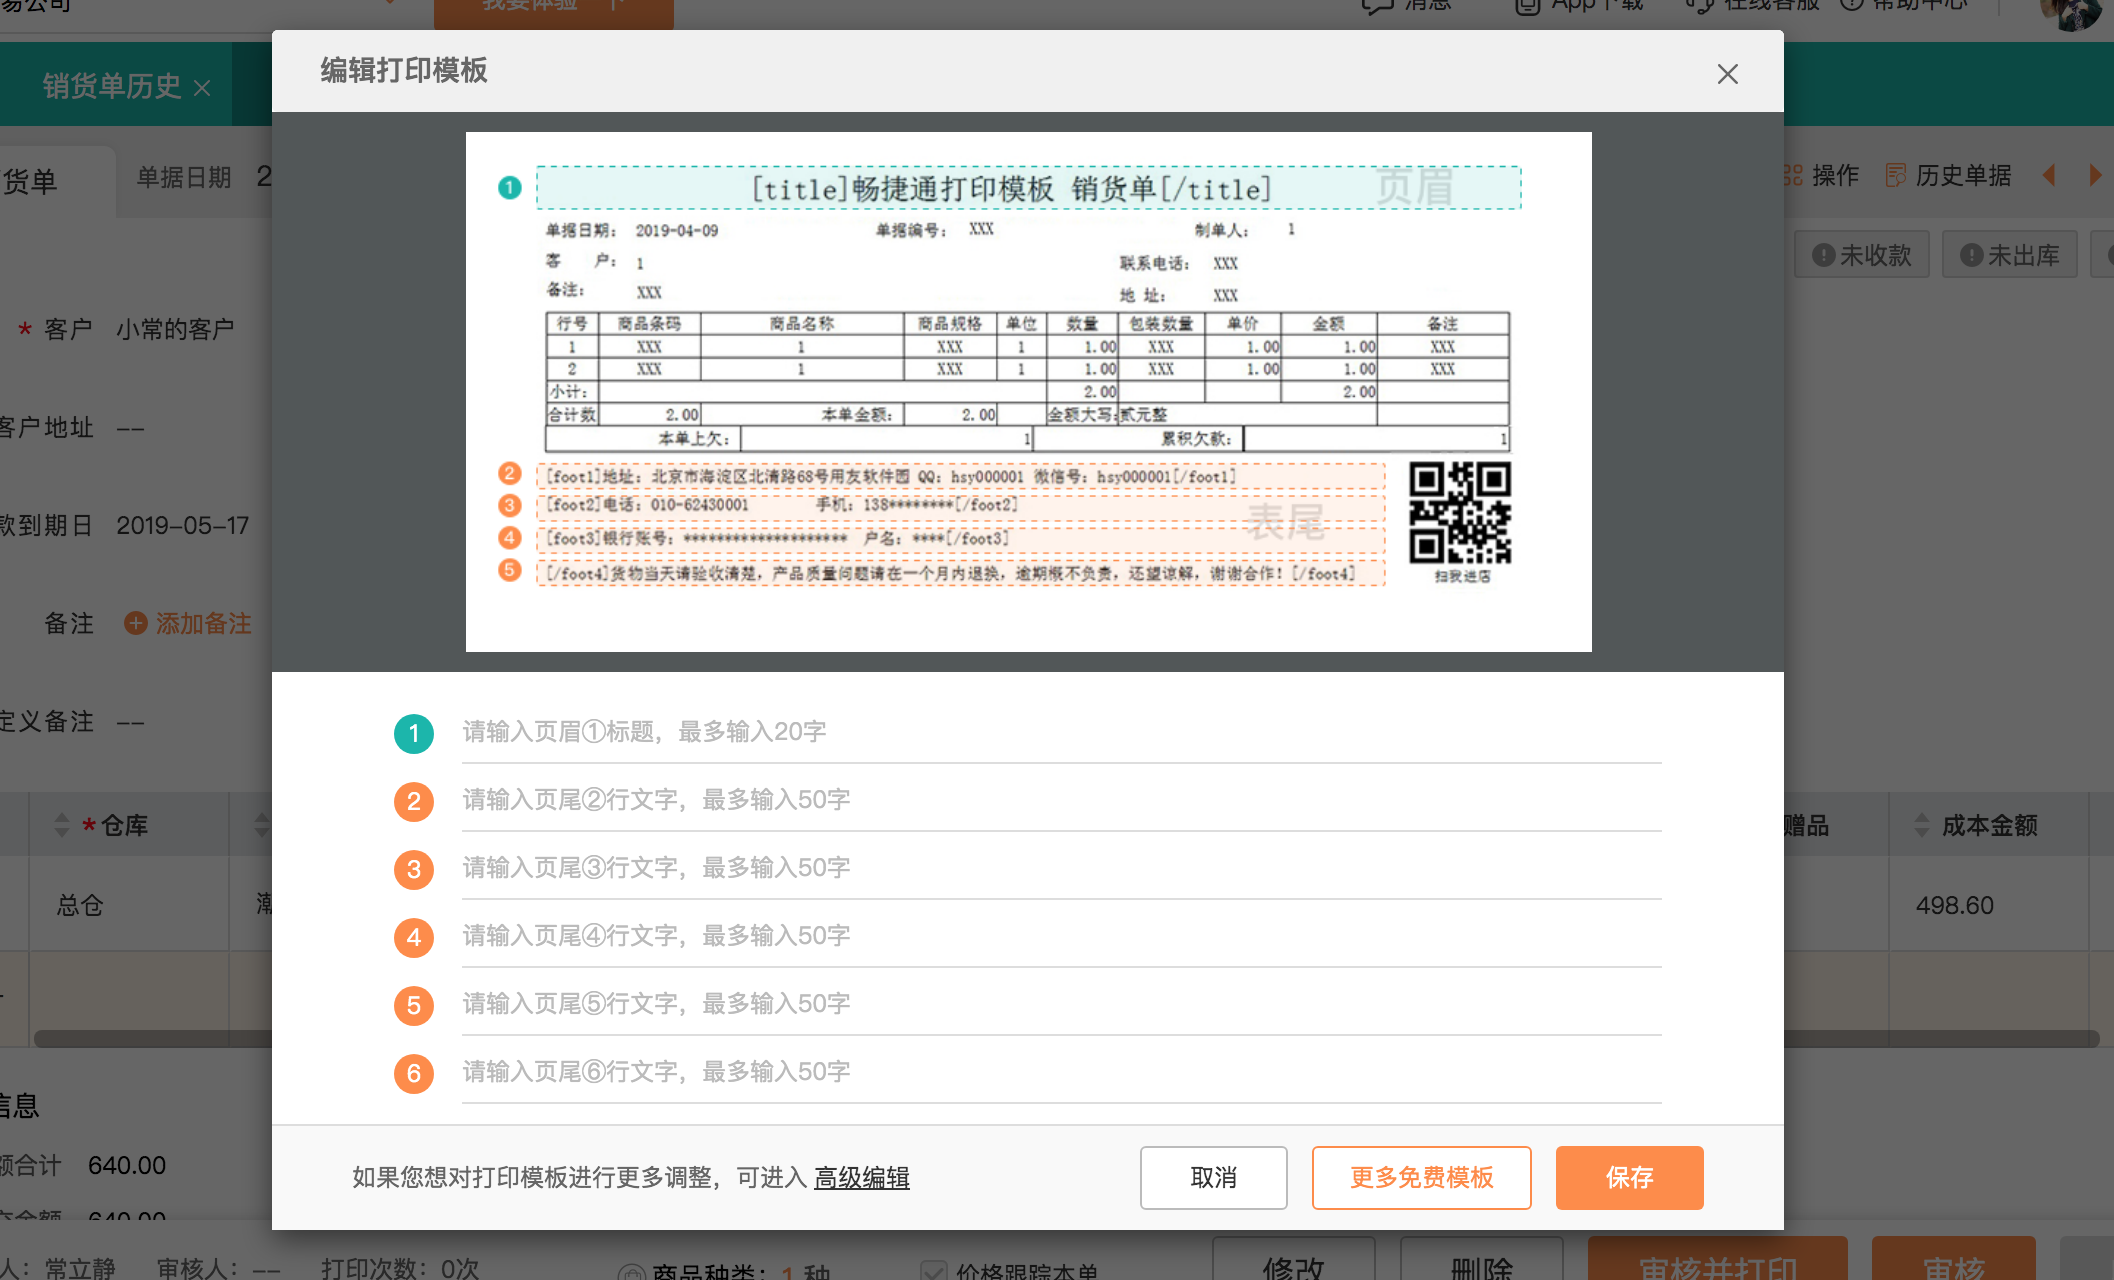Click 更多免费模板 more free templates button
The height and width of the screenshot is (1280, 2114).
pyautogui.click(x=1421, y=1177)
